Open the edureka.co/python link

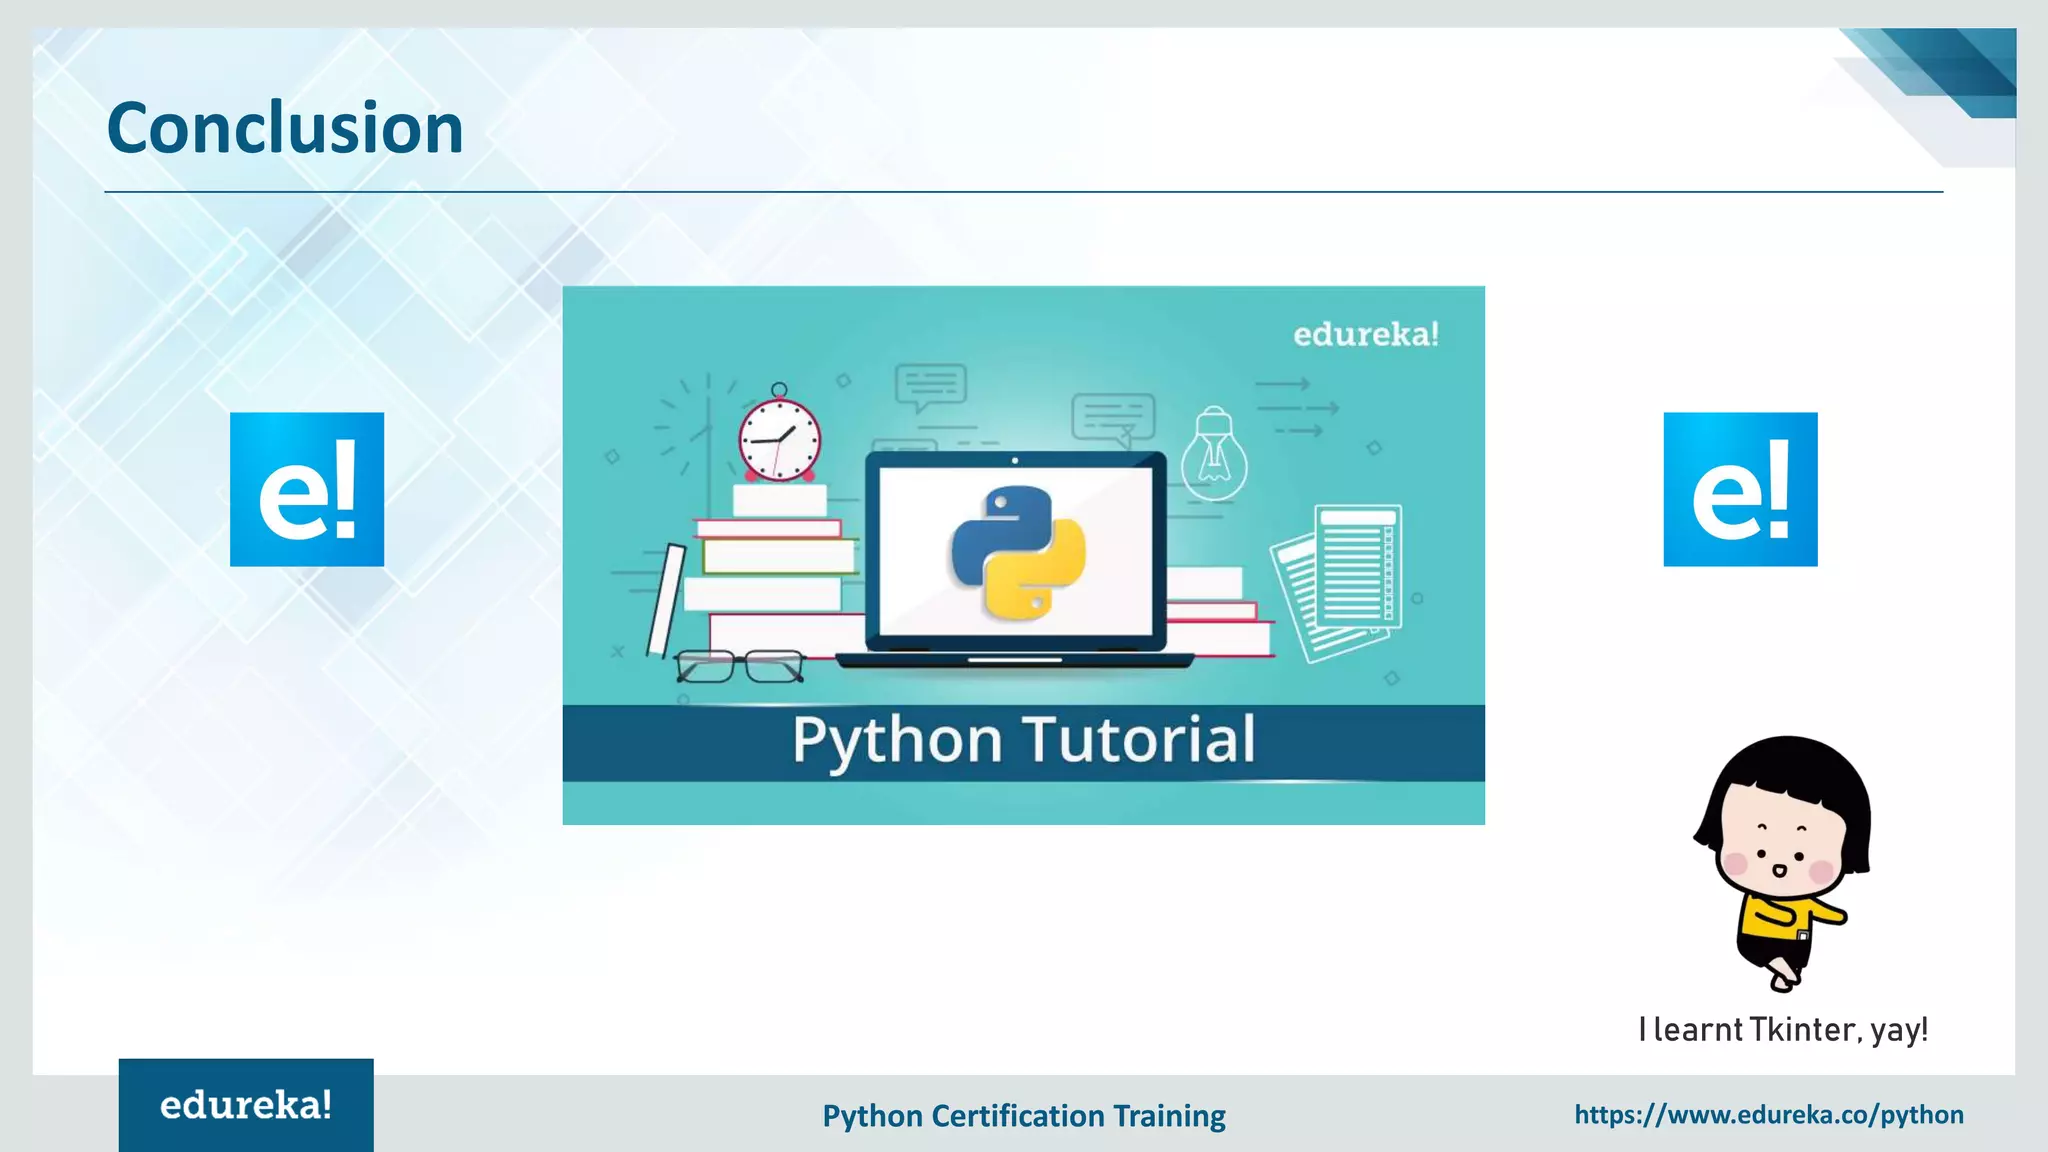pyautogui.click(x=1768, y=1114)
